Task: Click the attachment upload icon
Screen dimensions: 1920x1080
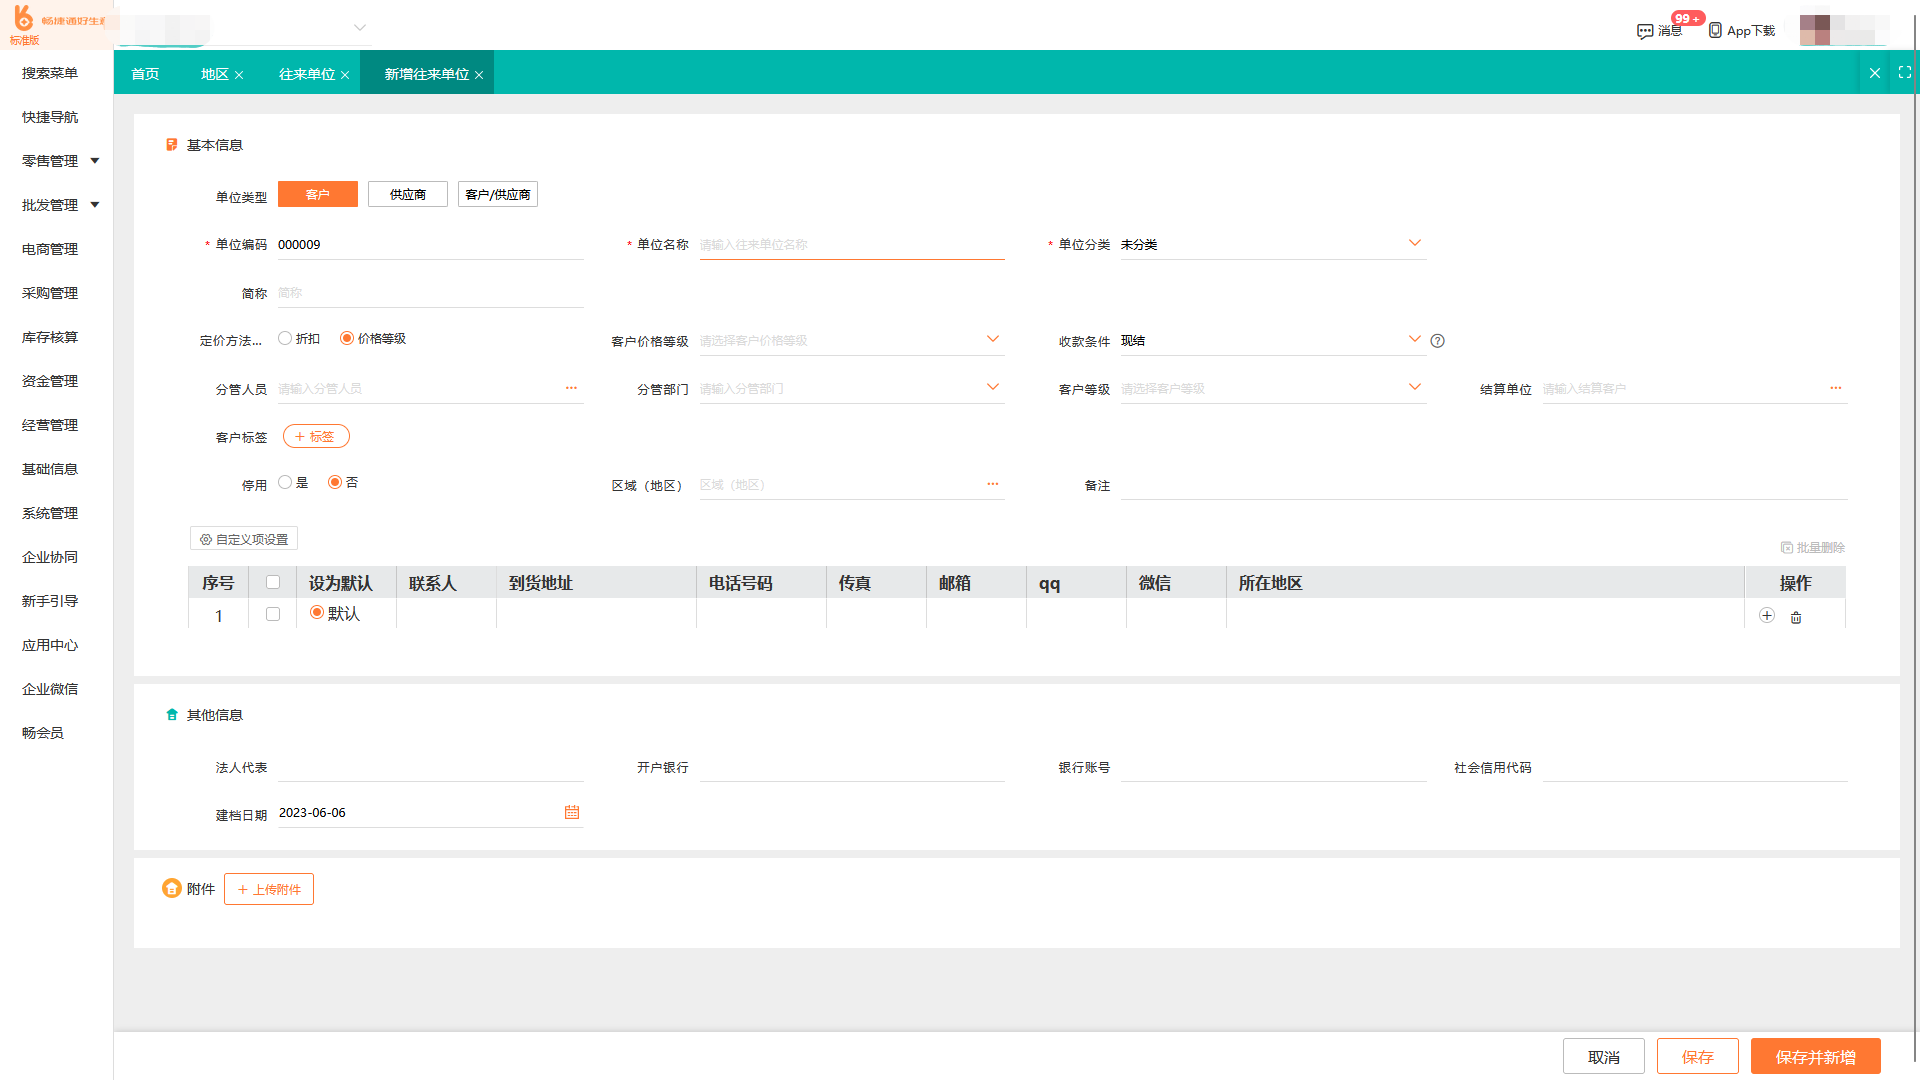Action: (268, 889)
